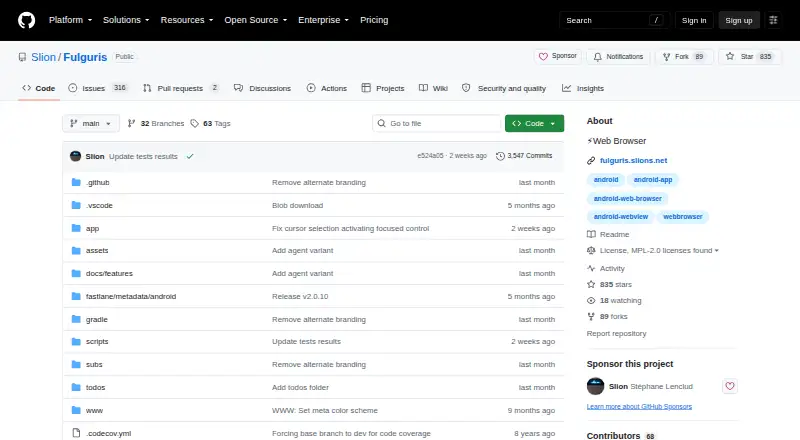Switch to the Wiki tab
Image resolution: width=800 pixels, height=440 pixels.
click(x=433, y=88)
